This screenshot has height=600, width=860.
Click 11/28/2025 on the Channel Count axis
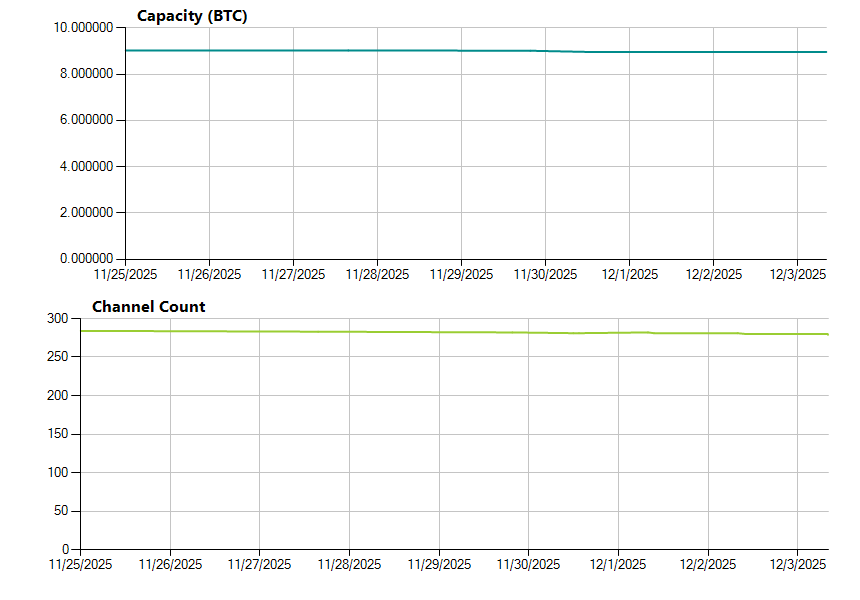point(349,564)
